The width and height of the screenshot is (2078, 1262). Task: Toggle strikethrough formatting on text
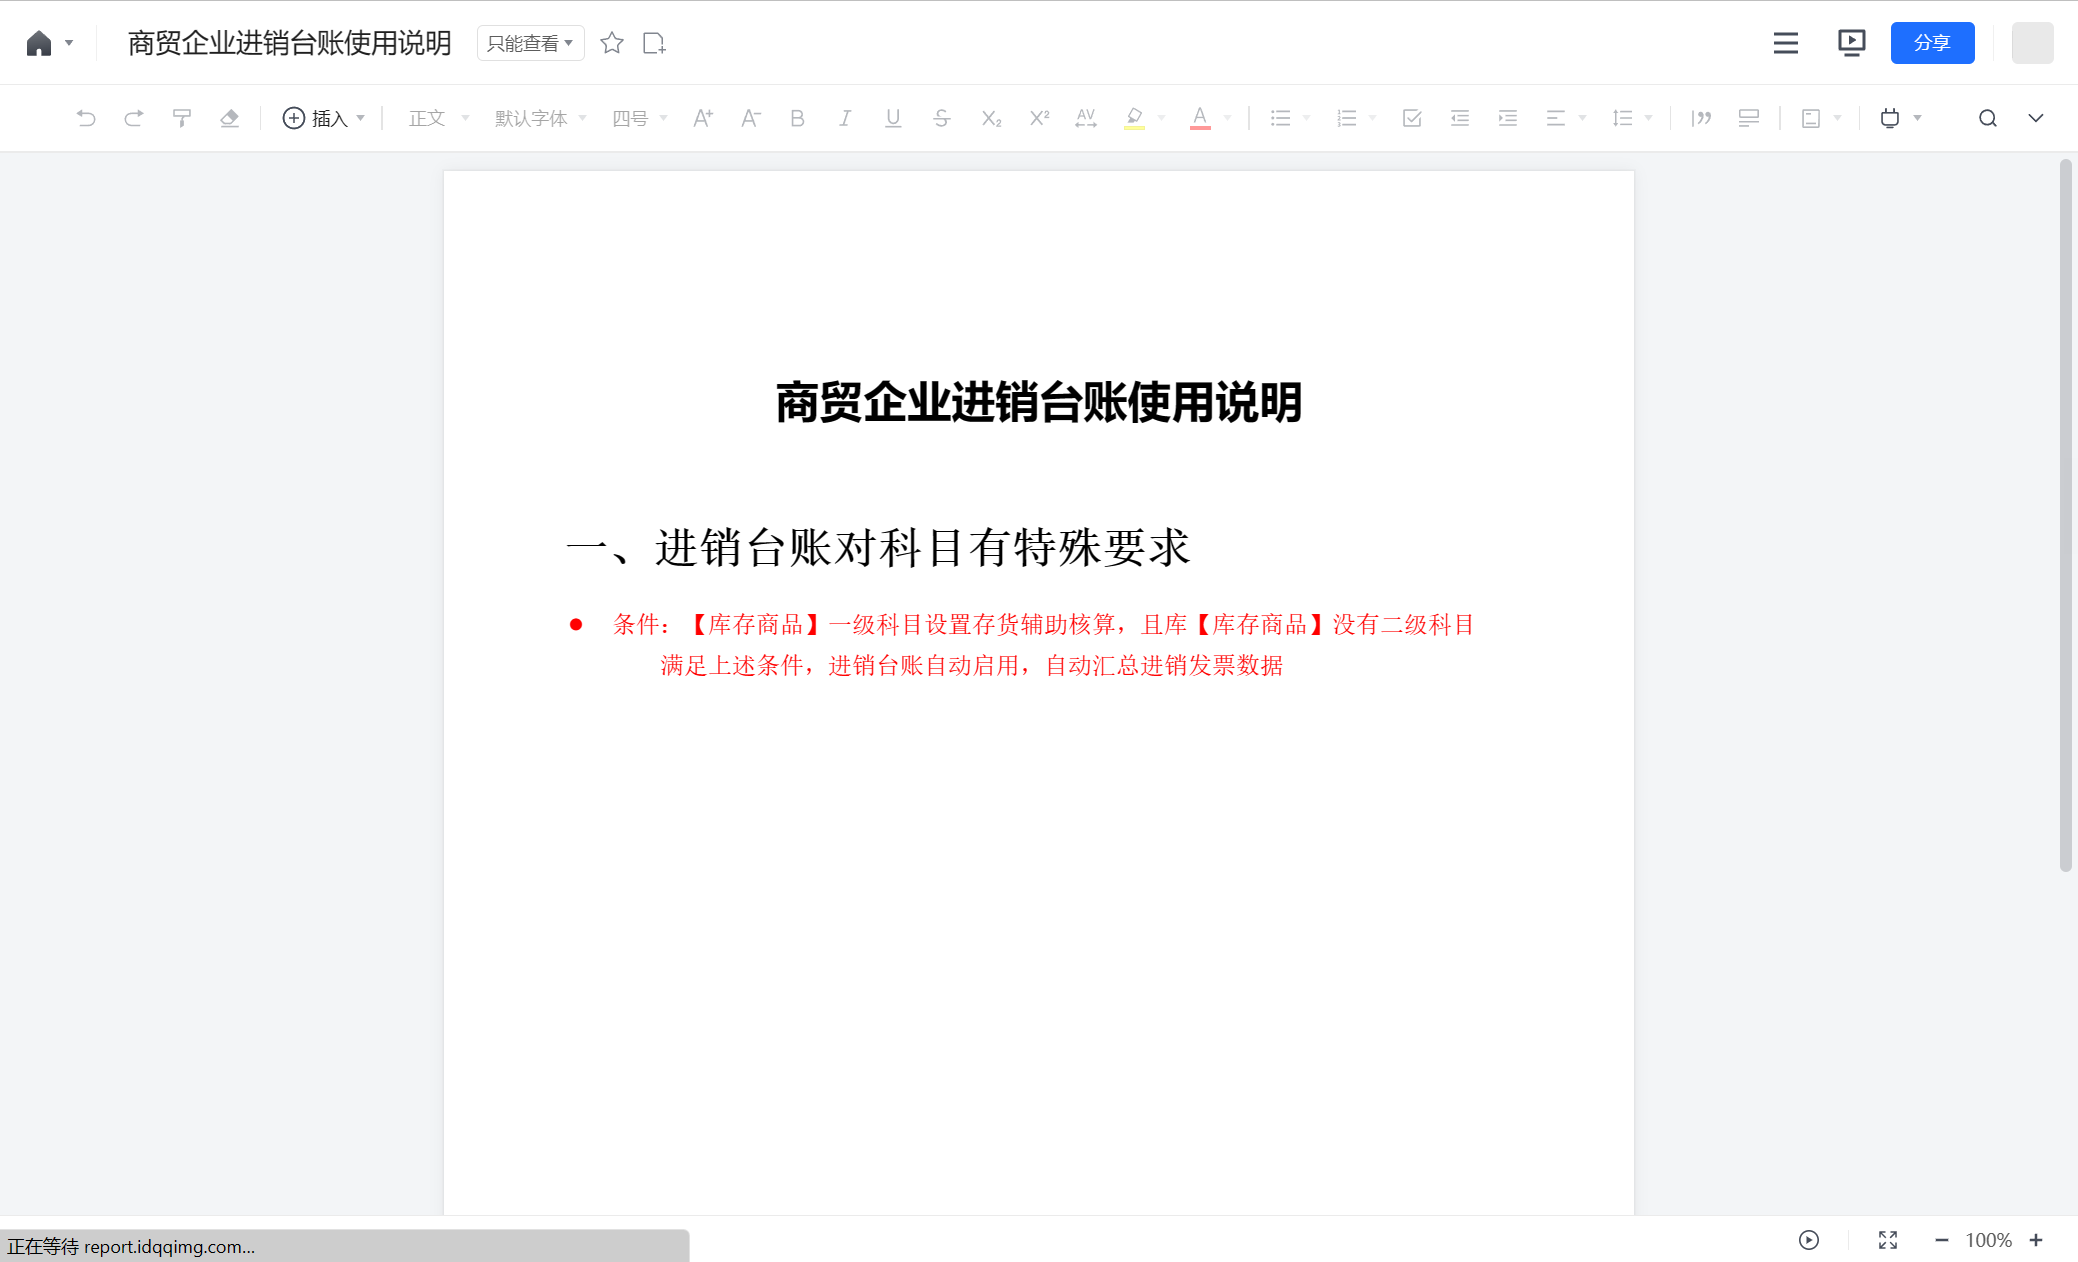click(941, 117)
